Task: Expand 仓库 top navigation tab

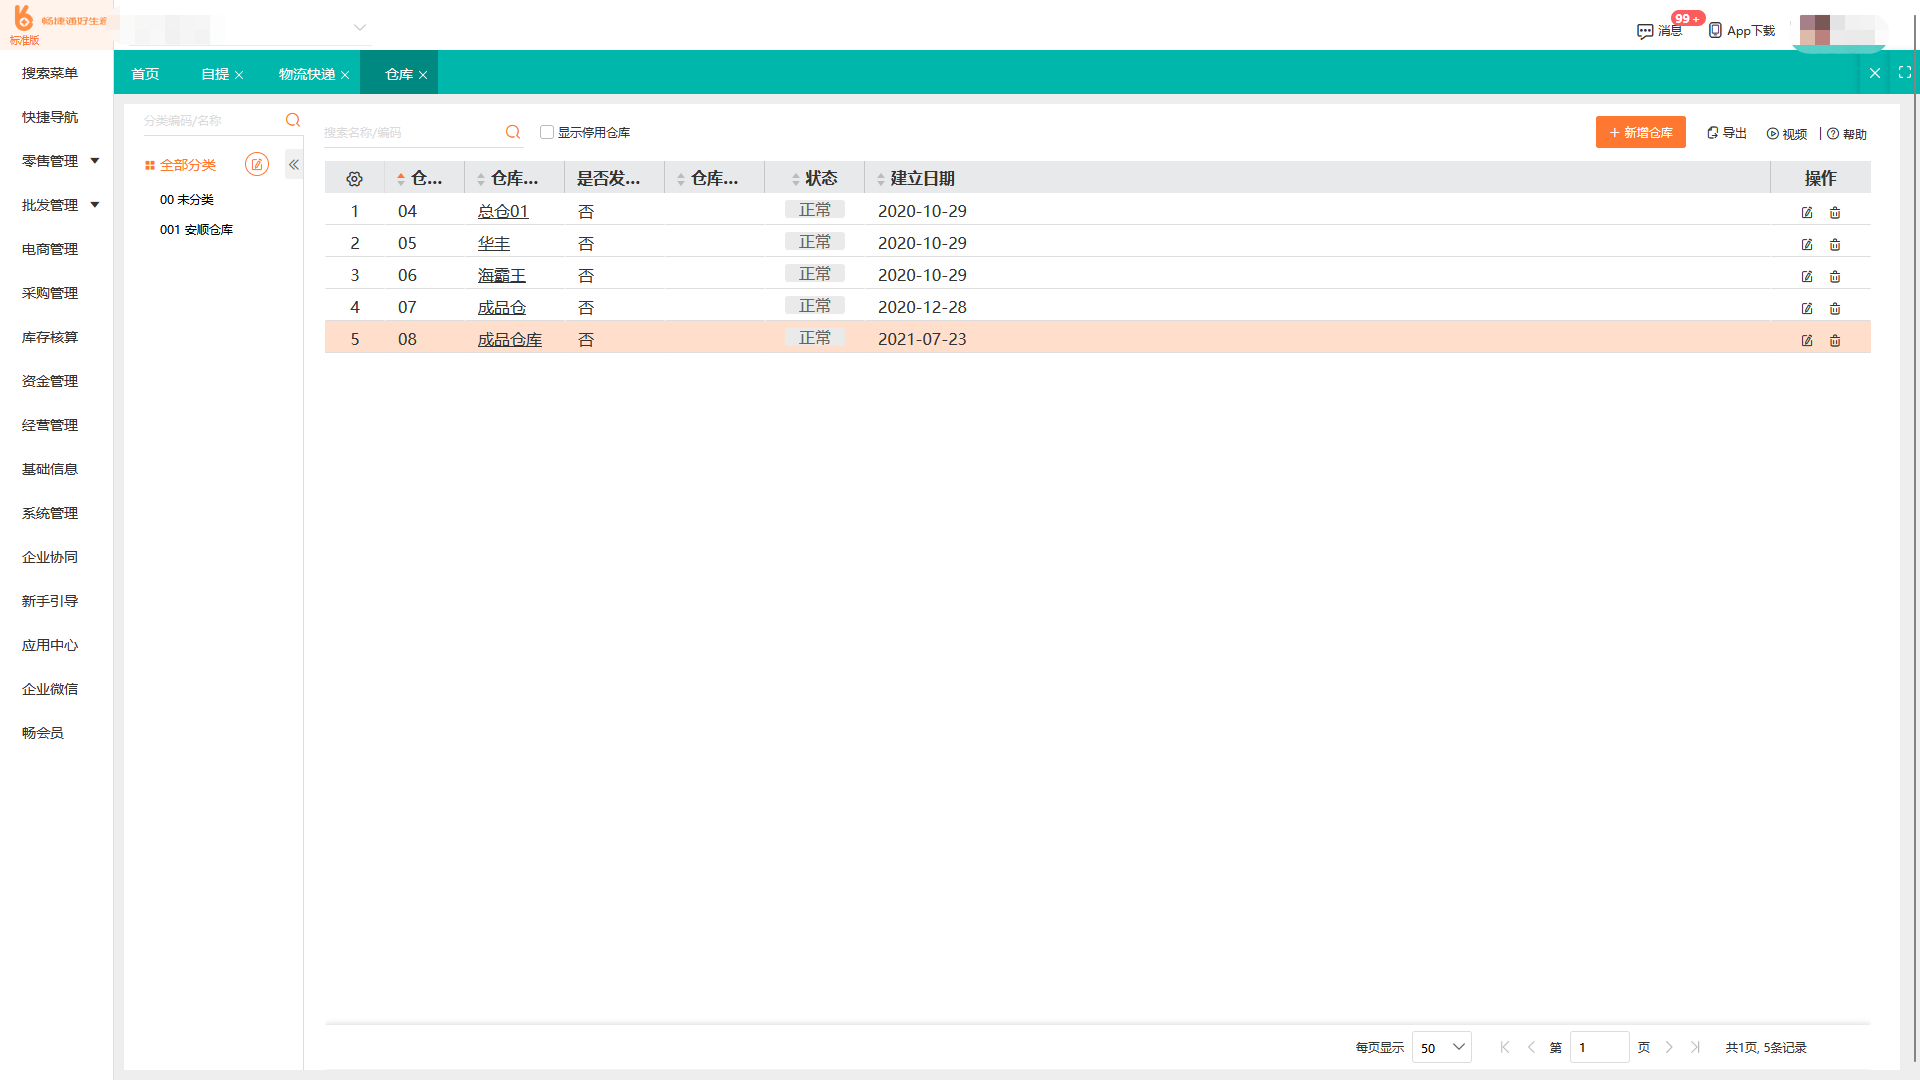Action: 400,74
